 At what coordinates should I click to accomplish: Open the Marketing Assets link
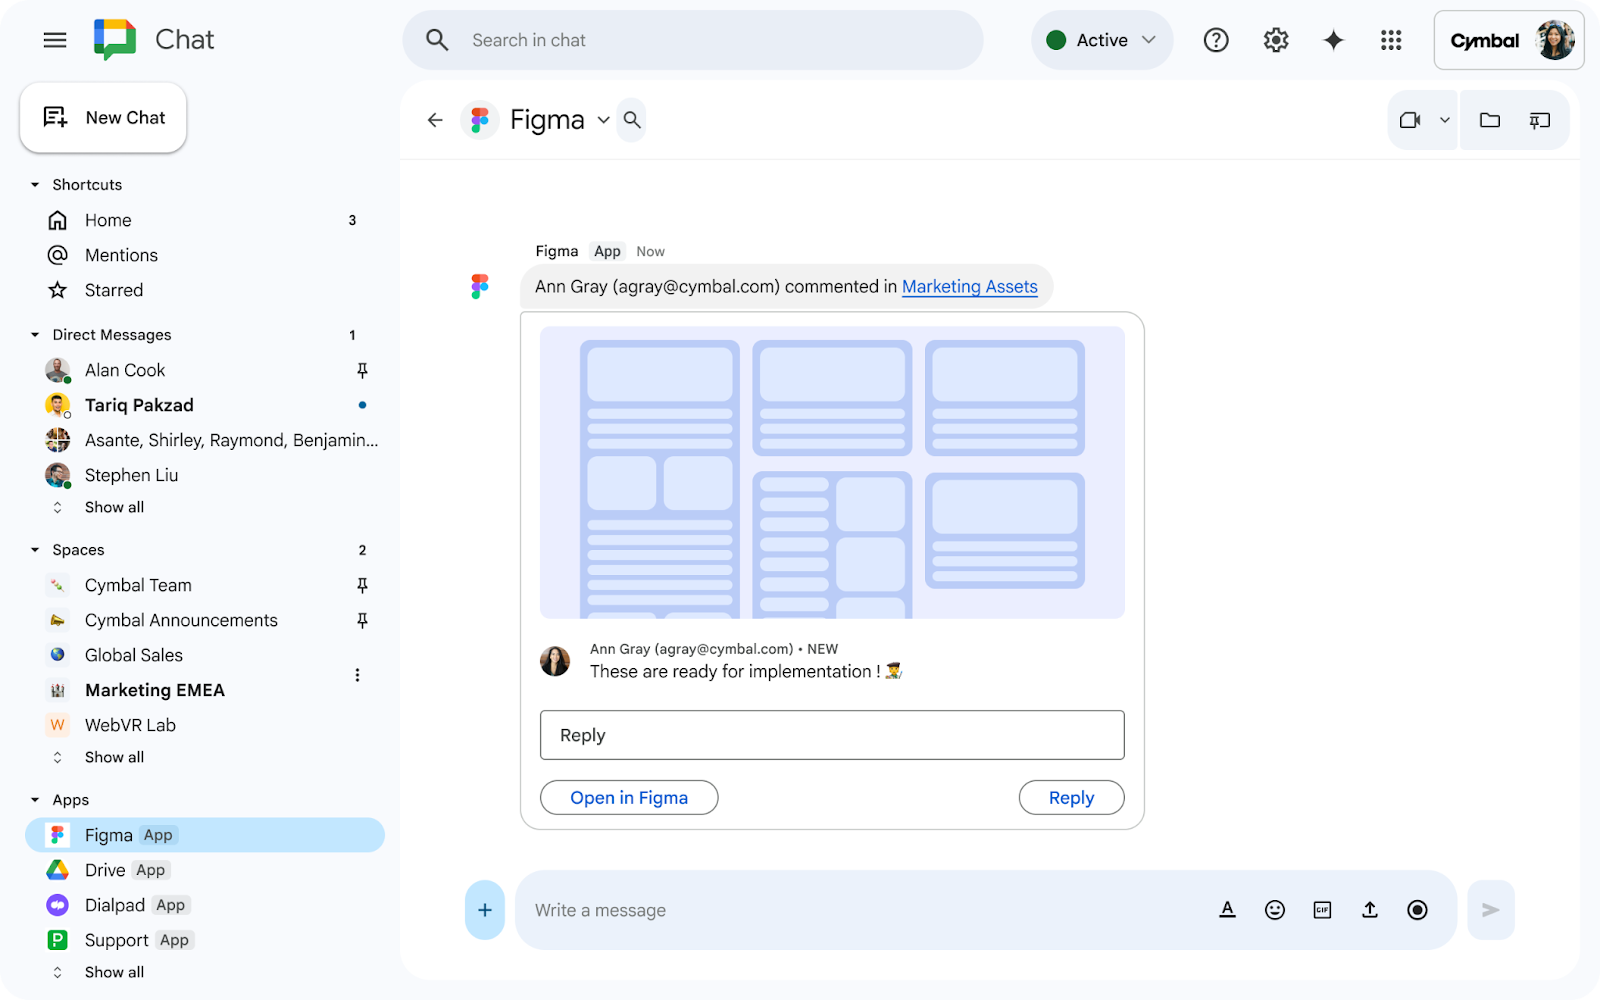[x=969, y=287]
